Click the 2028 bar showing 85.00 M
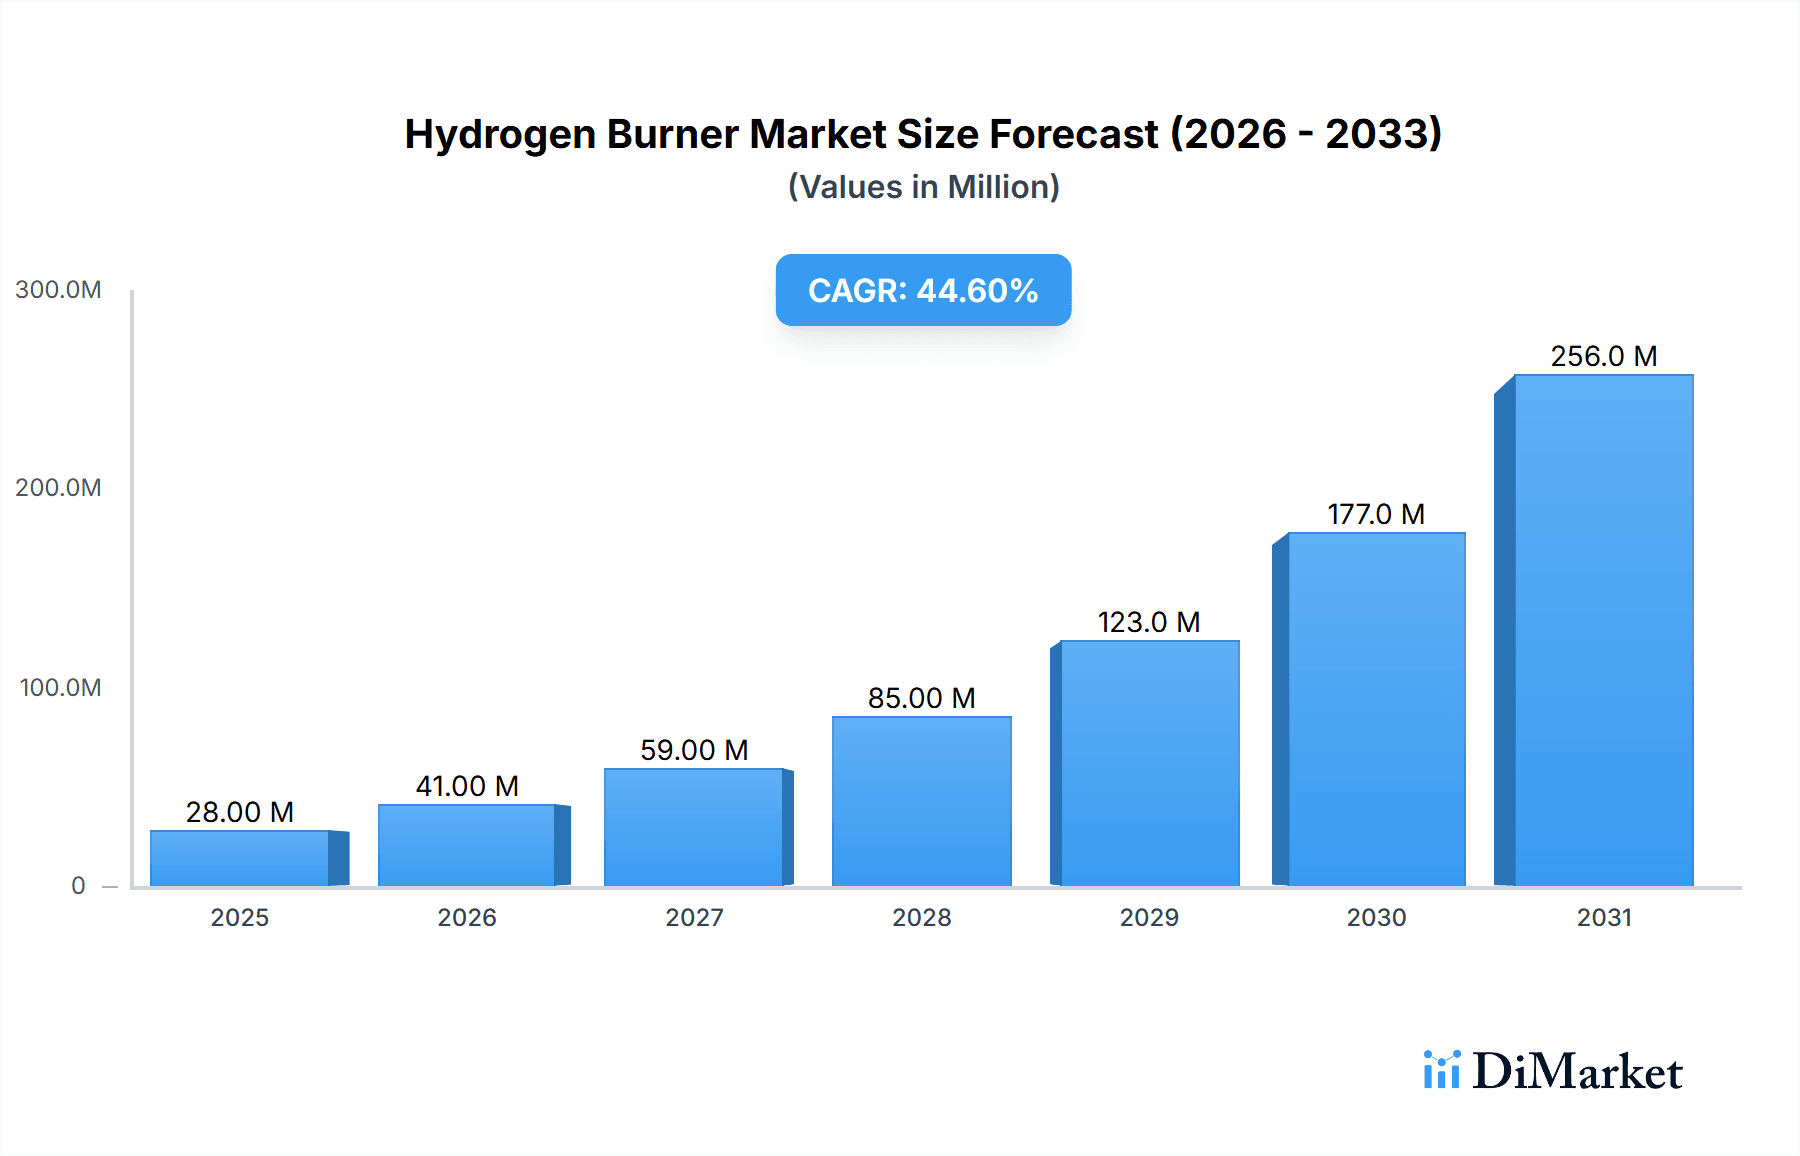The image size is (1800, 1156). [920, 800]
